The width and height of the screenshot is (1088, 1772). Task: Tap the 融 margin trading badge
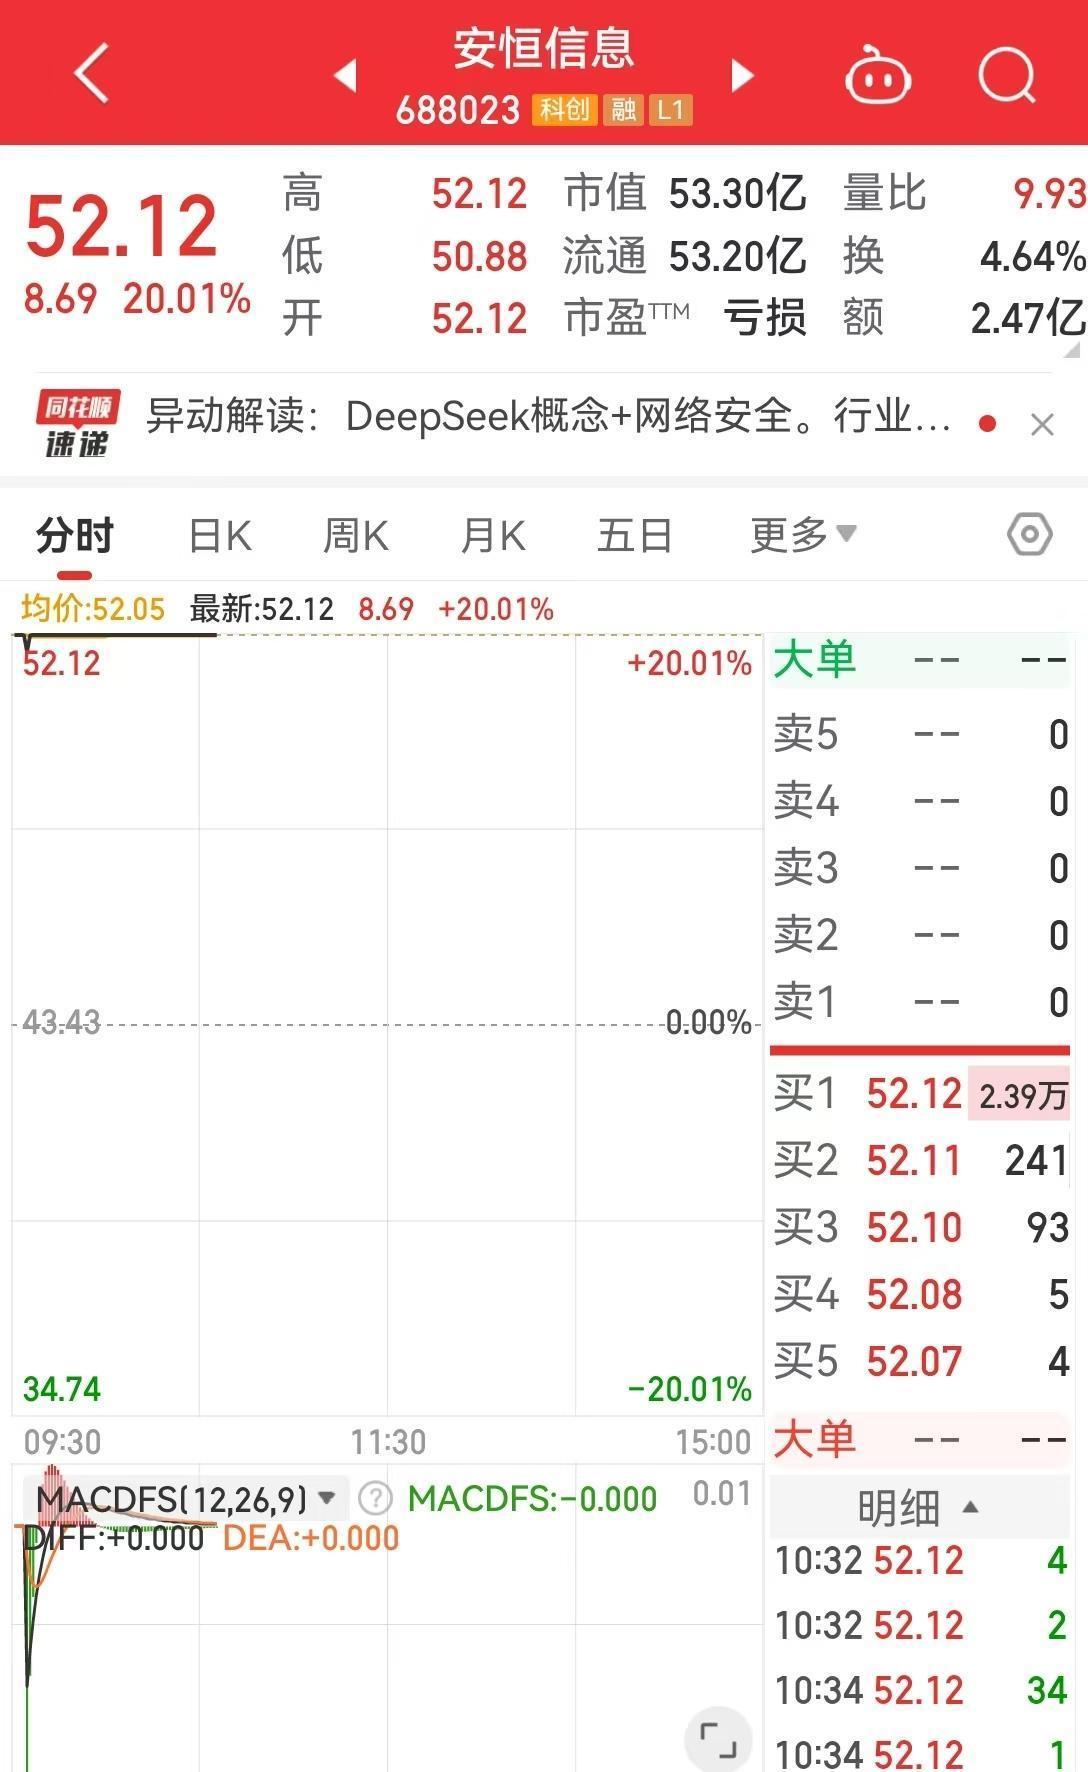(x=624, y=109)
